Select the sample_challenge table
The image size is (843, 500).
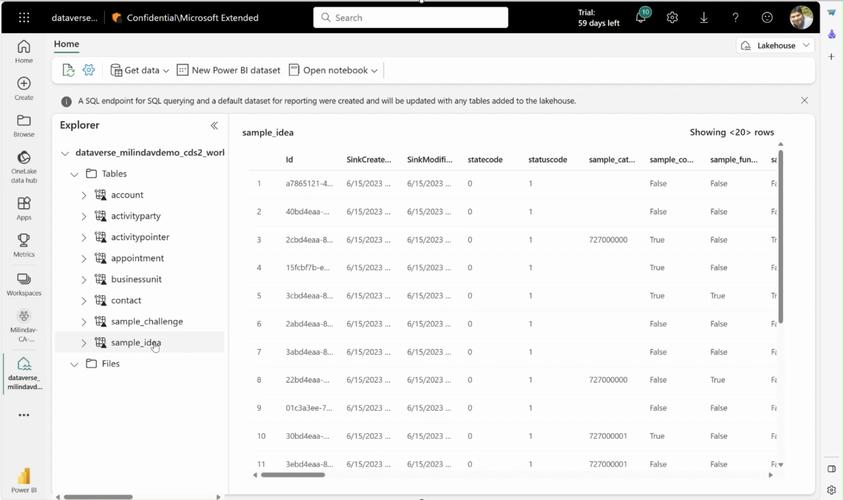pos(146,322)
